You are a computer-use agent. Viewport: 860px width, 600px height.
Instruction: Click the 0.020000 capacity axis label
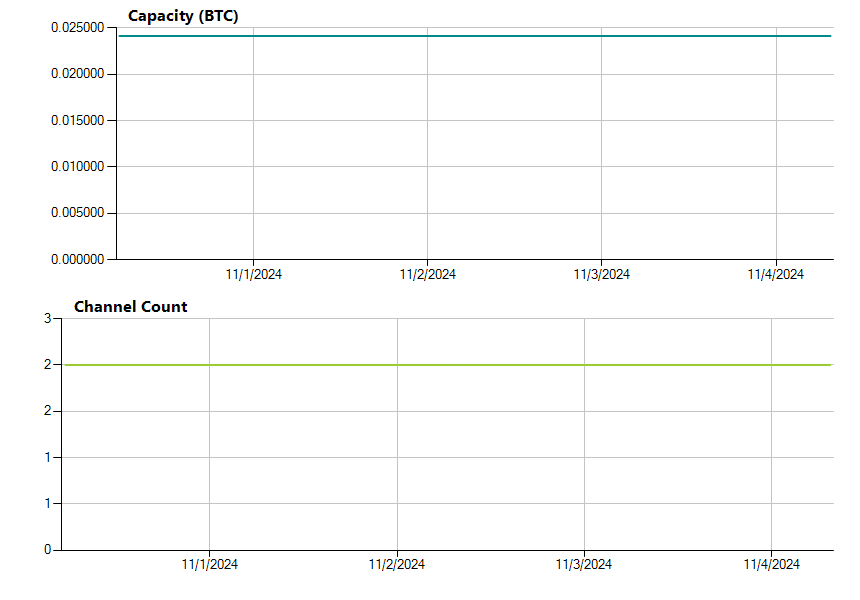(77, 74)
